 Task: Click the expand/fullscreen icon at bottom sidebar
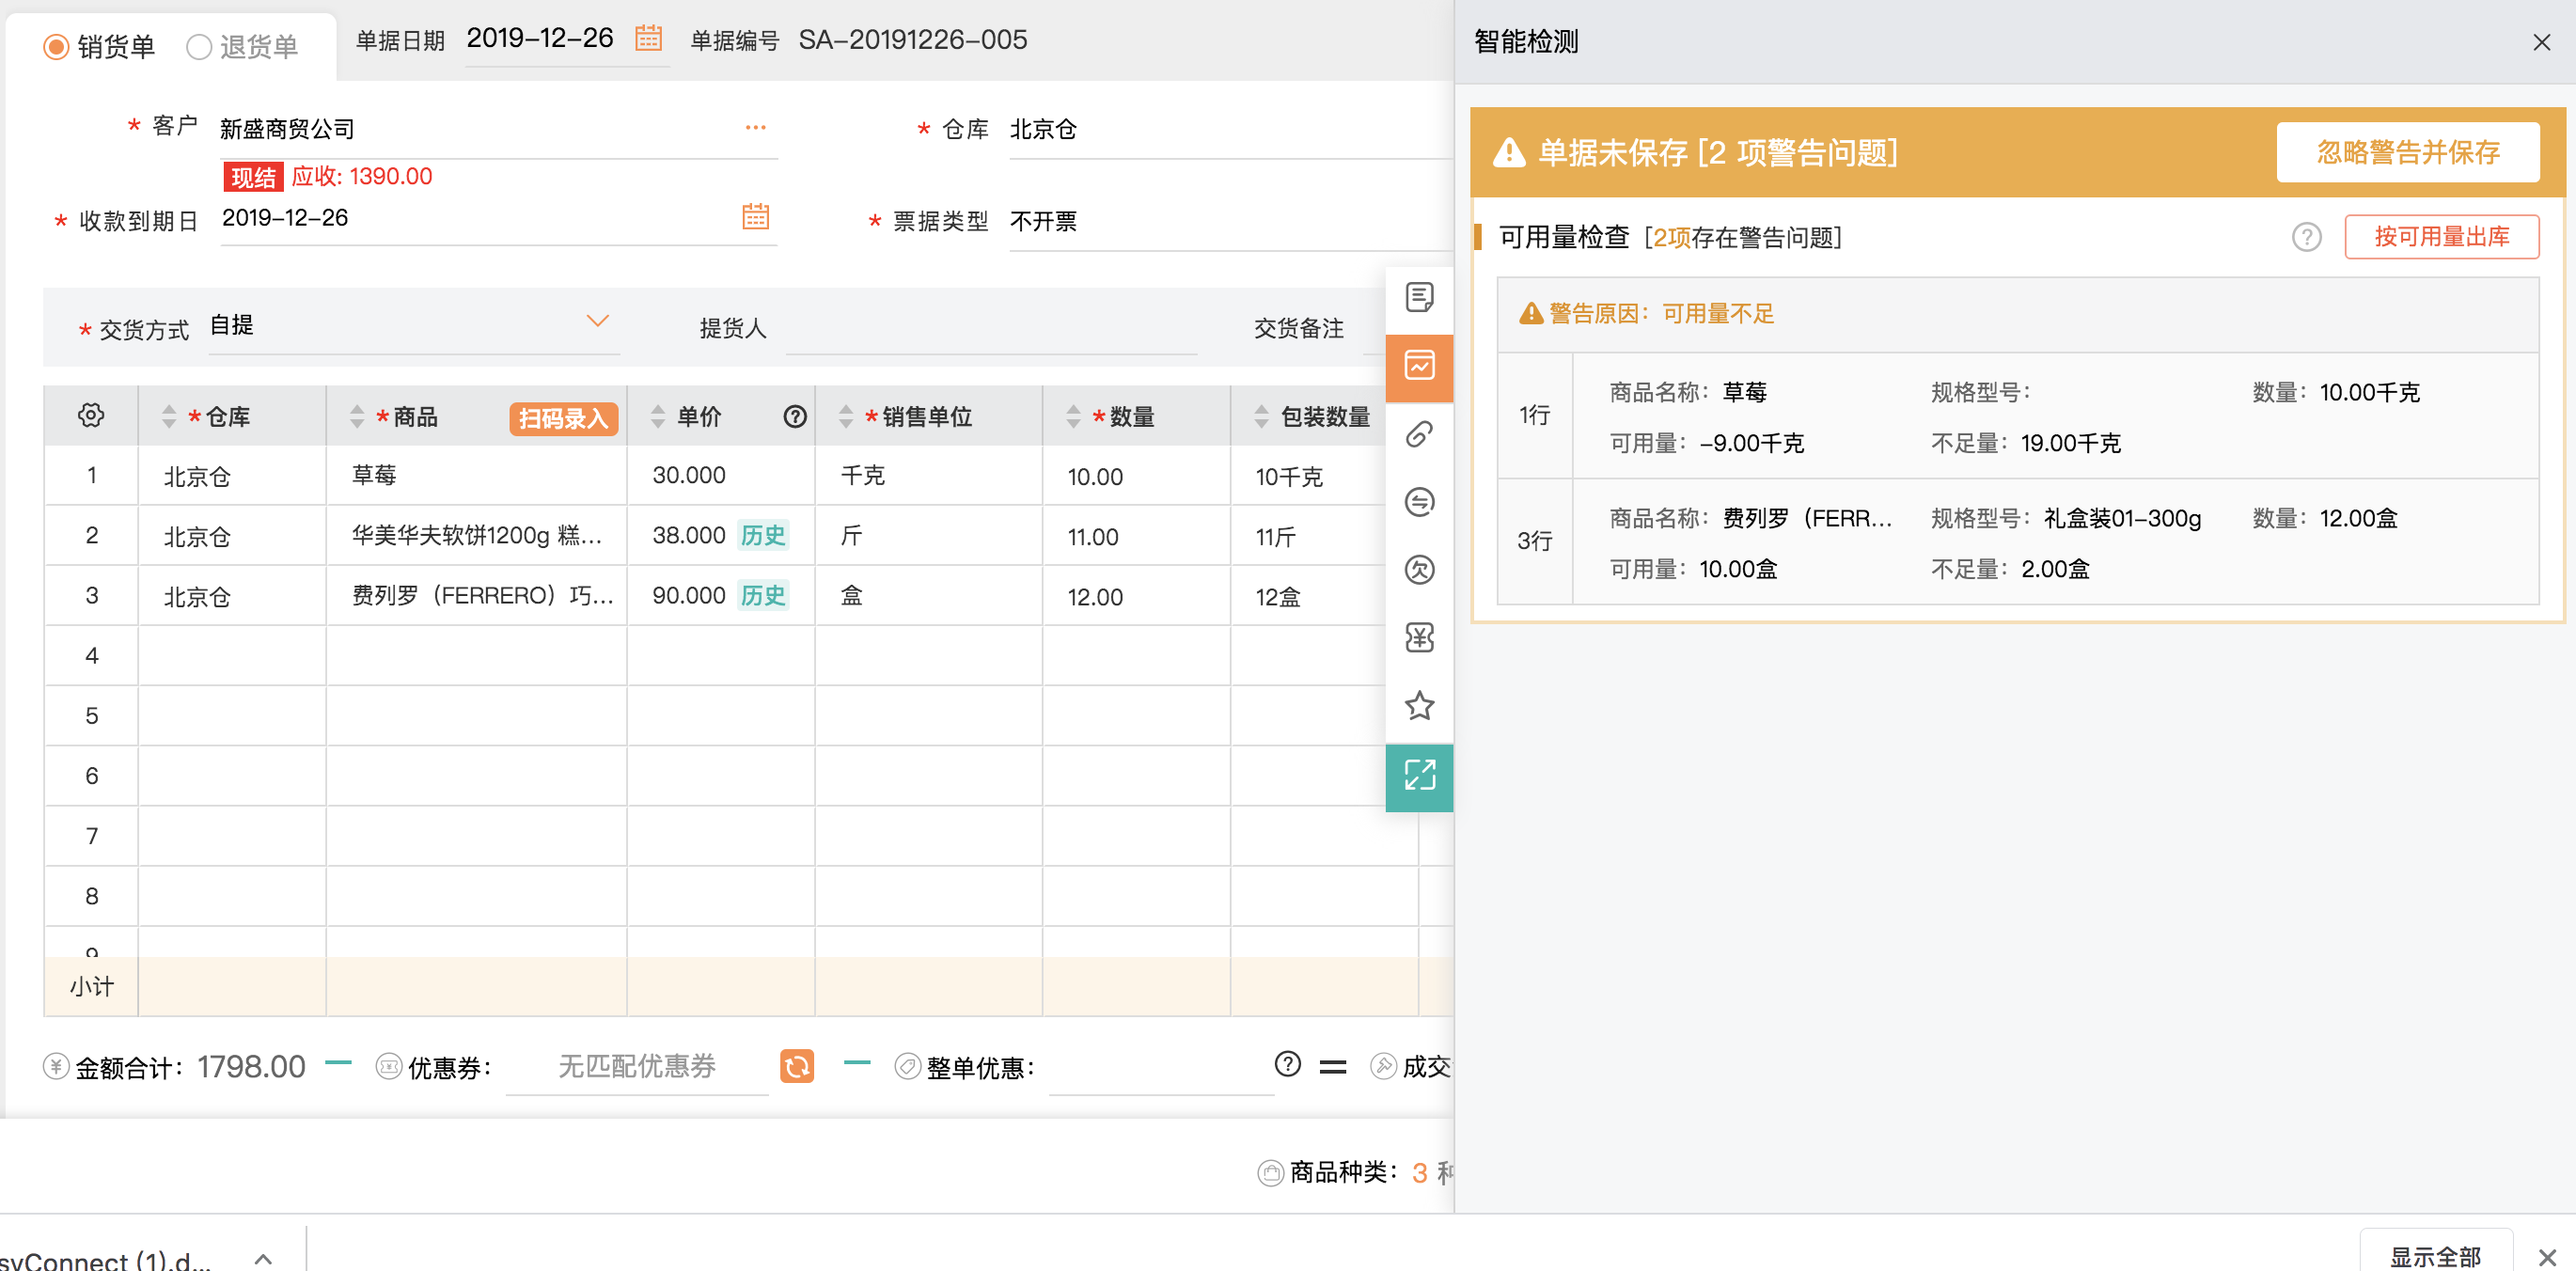1418,775
